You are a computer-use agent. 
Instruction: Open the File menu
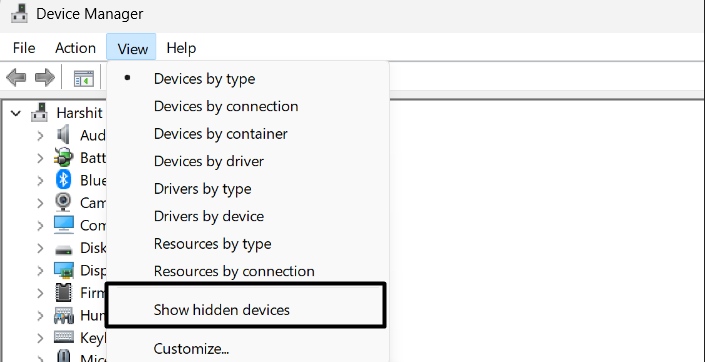[x=24, y=48]
